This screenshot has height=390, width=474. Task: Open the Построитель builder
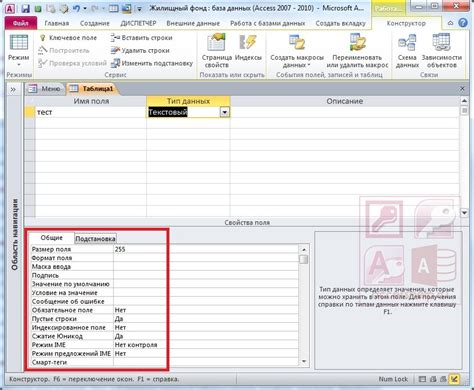(x=64, y=50)
